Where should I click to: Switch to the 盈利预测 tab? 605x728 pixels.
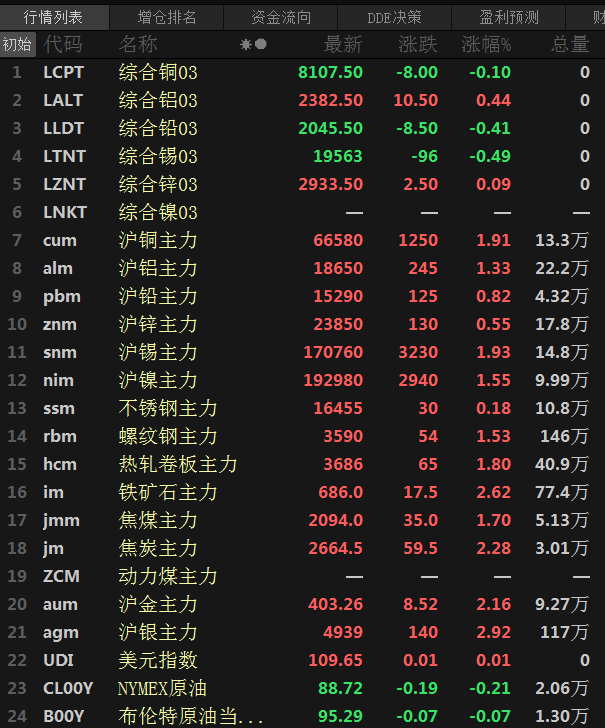(508, 17)
